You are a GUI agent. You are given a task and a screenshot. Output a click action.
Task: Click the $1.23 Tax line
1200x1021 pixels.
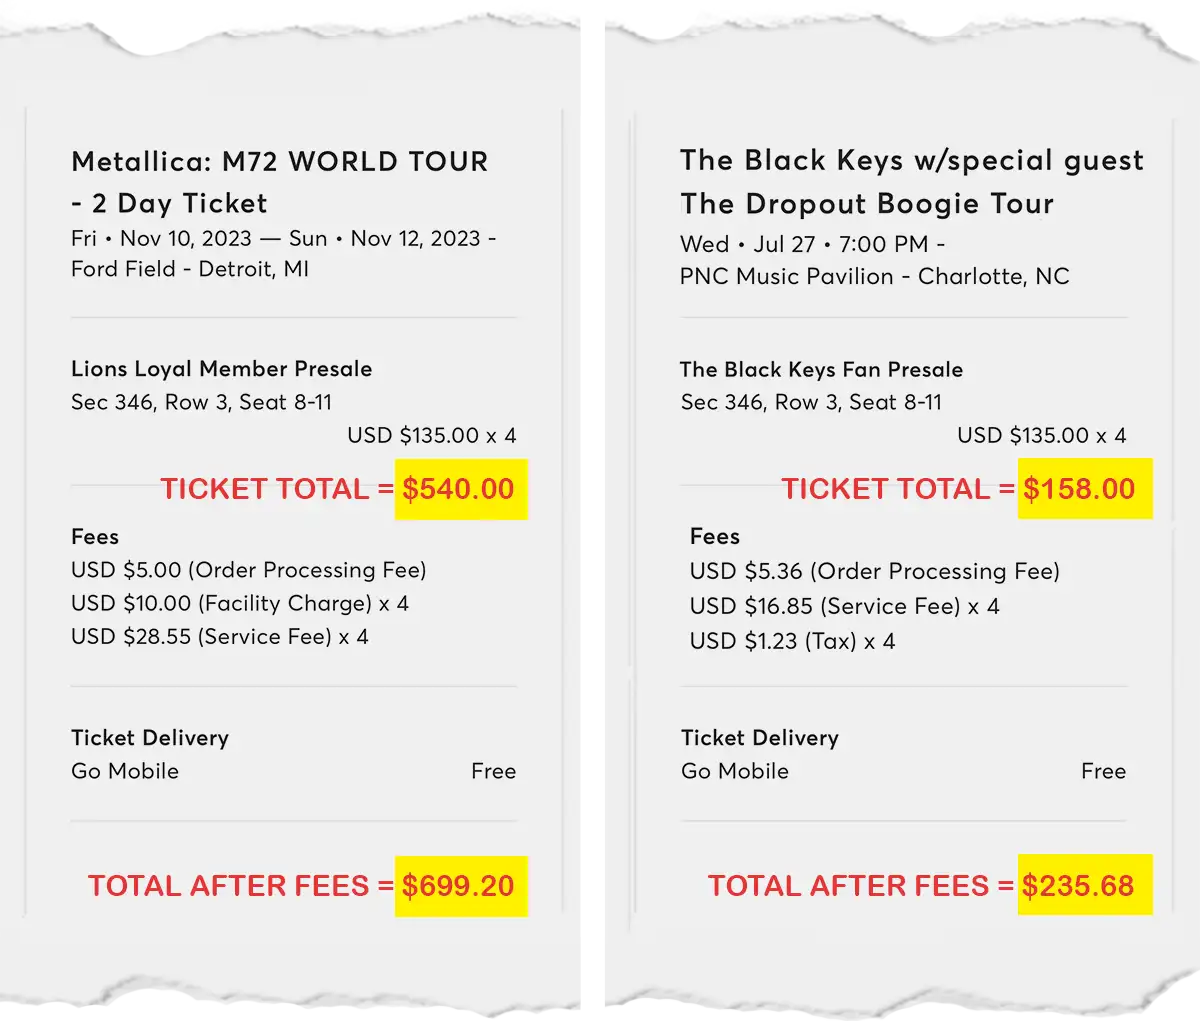point(792,642)
